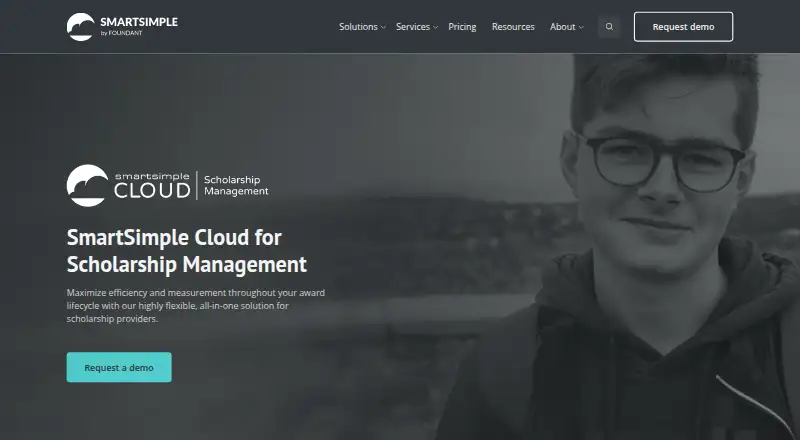The width and height of the screenshot is (800, 440).
Task: Click the Request demo header button
Action: tap(683, 27)
